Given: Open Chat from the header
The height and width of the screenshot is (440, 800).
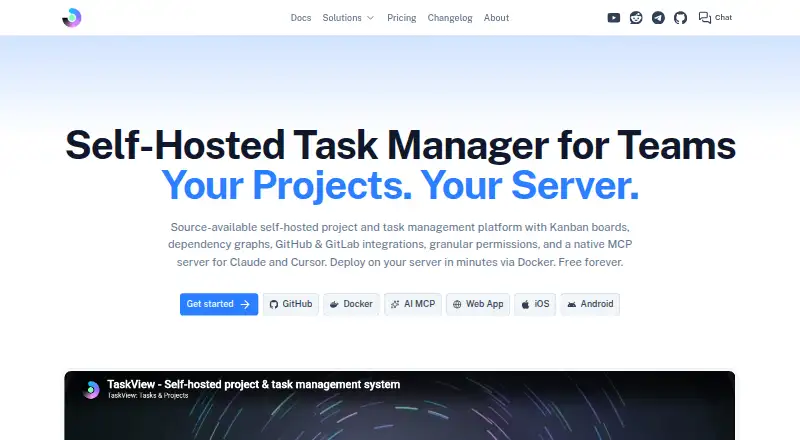Looking at the screenshot, I should 715,18.
